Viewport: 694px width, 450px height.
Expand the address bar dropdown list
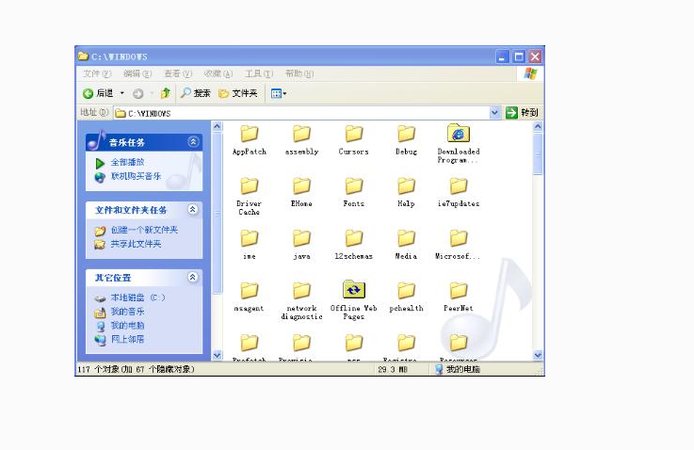tap(495, 113)
